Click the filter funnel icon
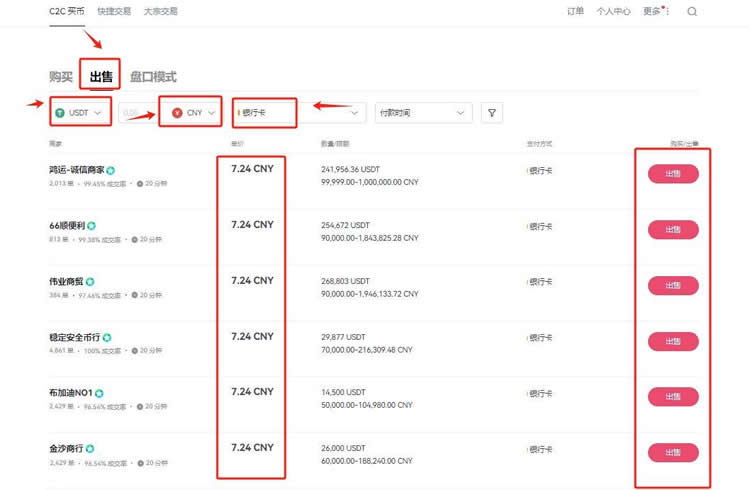Screen dimensions: 750x490 click(x=491, y=113)
